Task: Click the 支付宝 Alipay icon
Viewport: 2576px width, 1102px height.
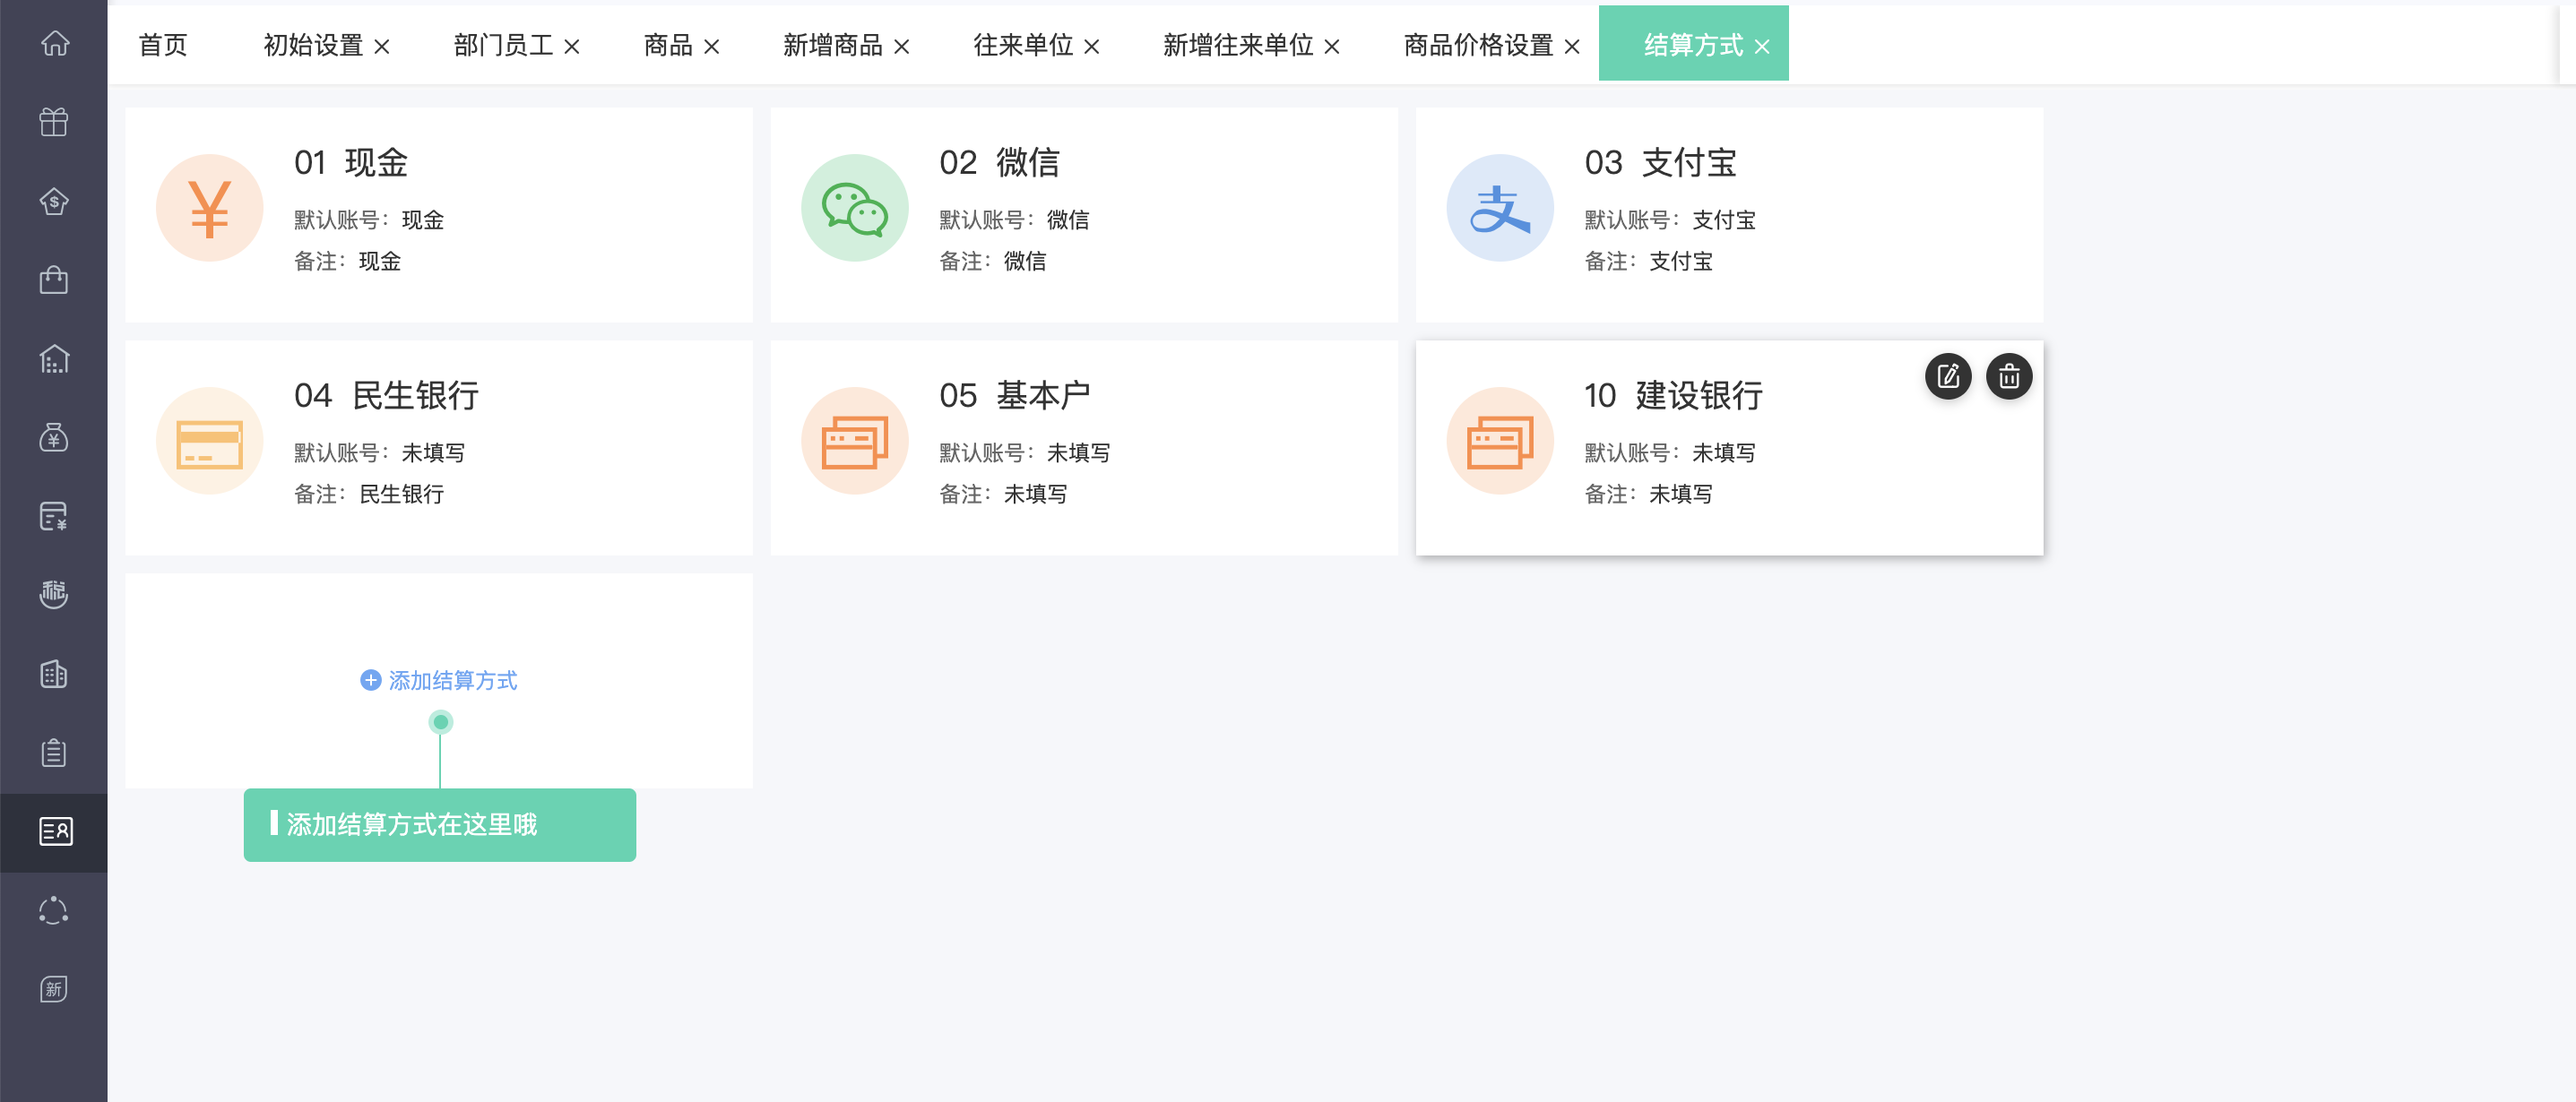Action: [1500, 209]
